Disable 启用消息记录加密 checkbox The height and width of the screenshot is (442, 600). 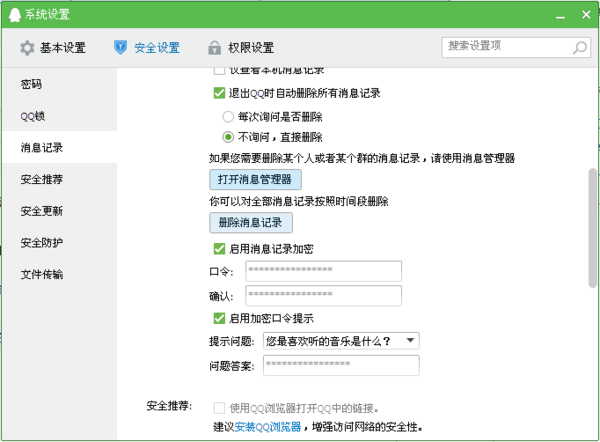click(x=220, y=249)
